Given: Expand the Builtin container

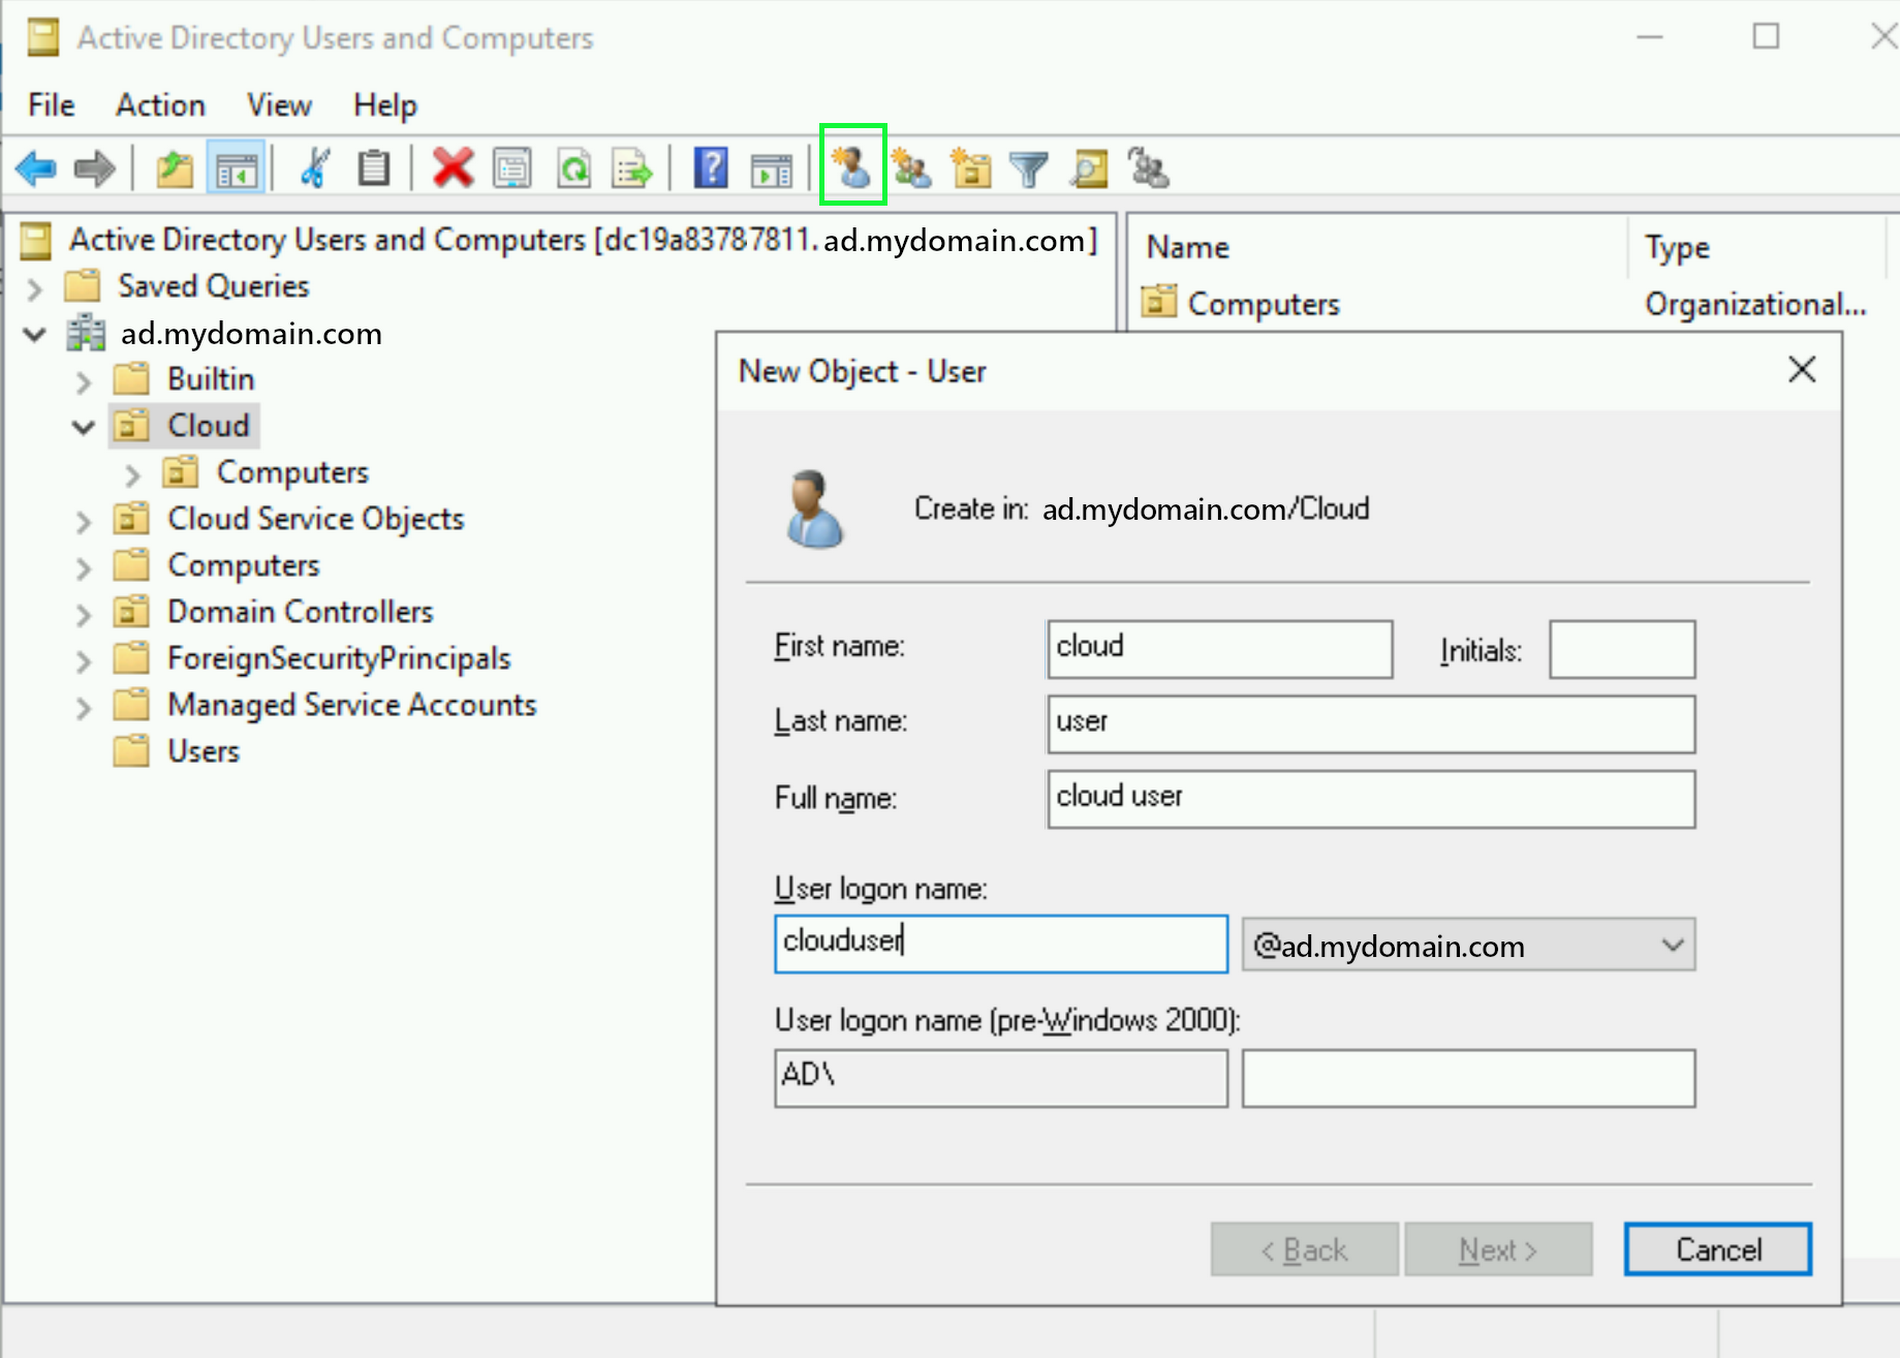Looking at the screenshot, I should 83,380.
